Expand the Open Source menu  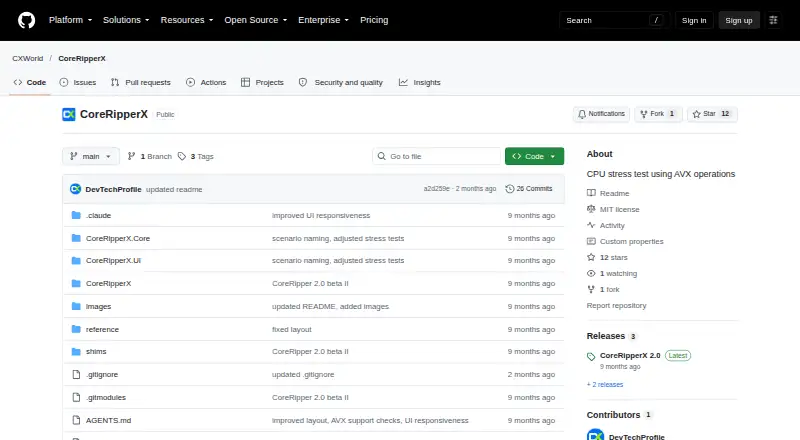pos(256,20)
